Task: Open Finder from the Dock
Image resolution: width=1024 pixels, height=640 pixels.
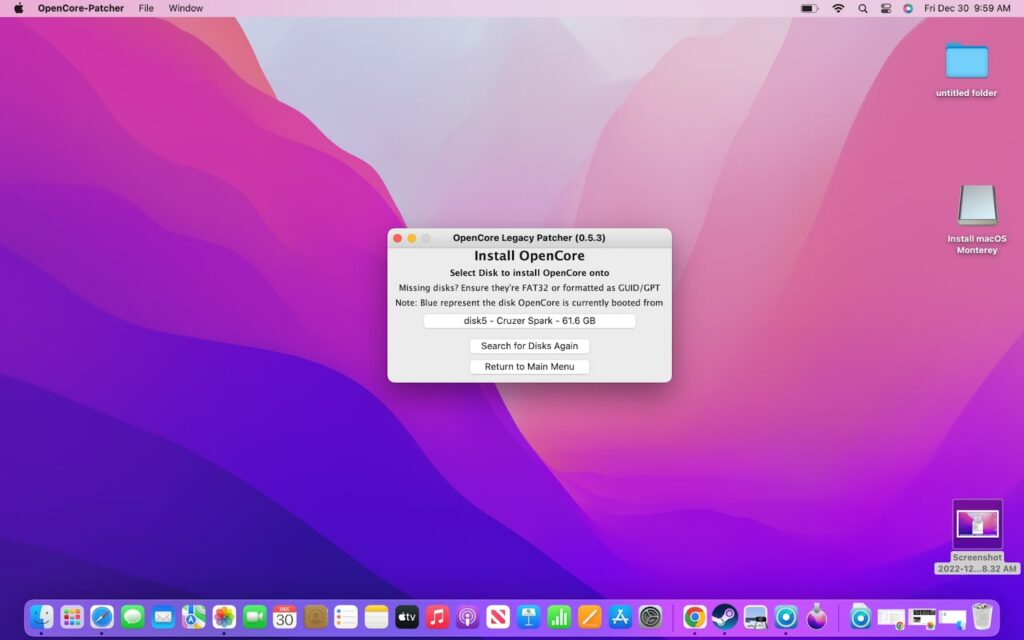Action: [41, 616]
